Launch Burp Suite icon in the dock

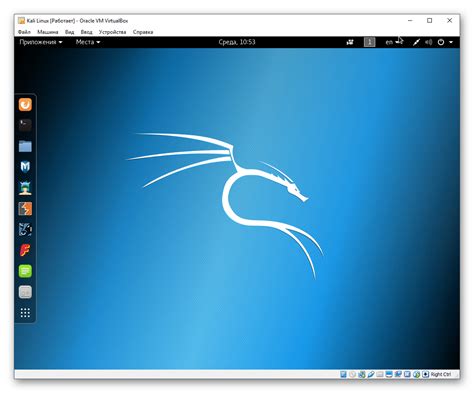tap(25, 209)
